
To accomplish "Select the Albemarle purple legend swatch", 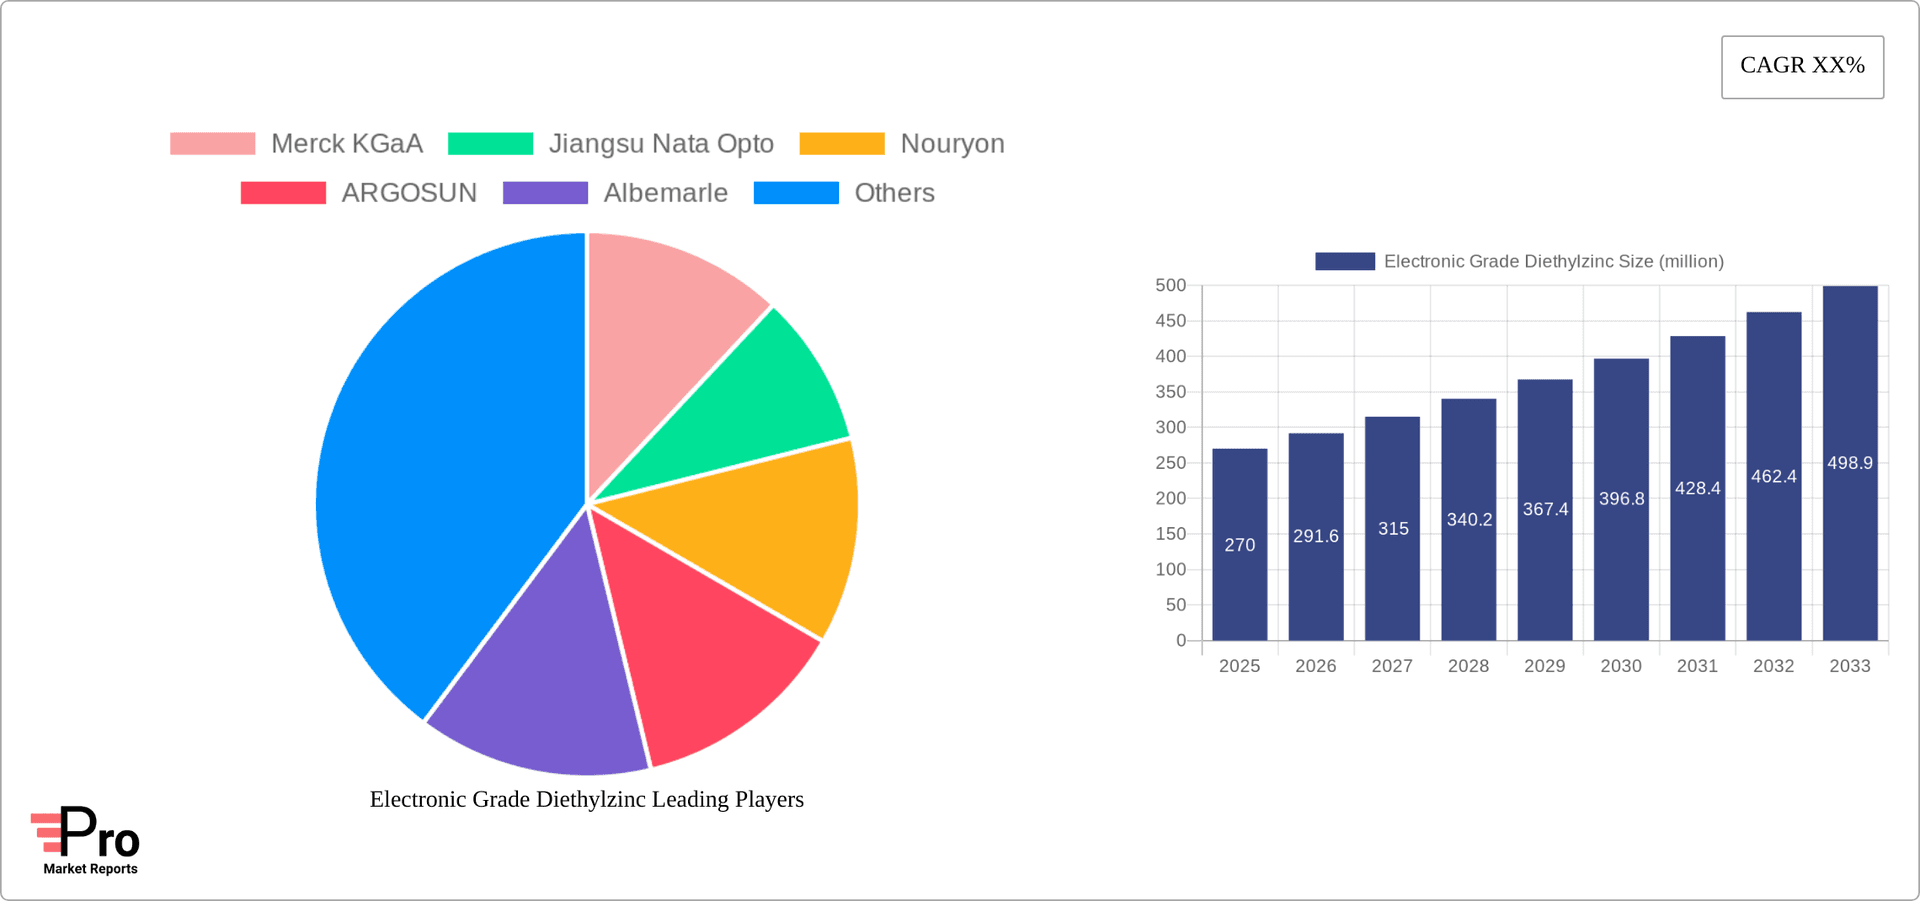I will 545,192.
